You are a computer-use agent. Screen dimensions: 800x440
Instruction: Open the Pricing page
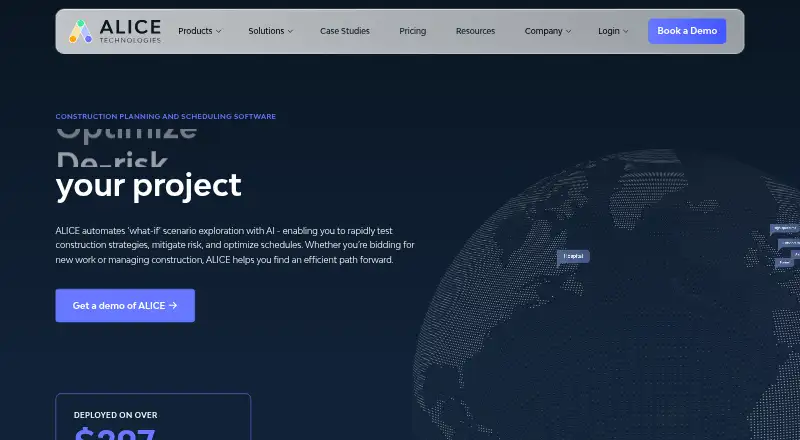pyautogui.click(x=412, y=31)
